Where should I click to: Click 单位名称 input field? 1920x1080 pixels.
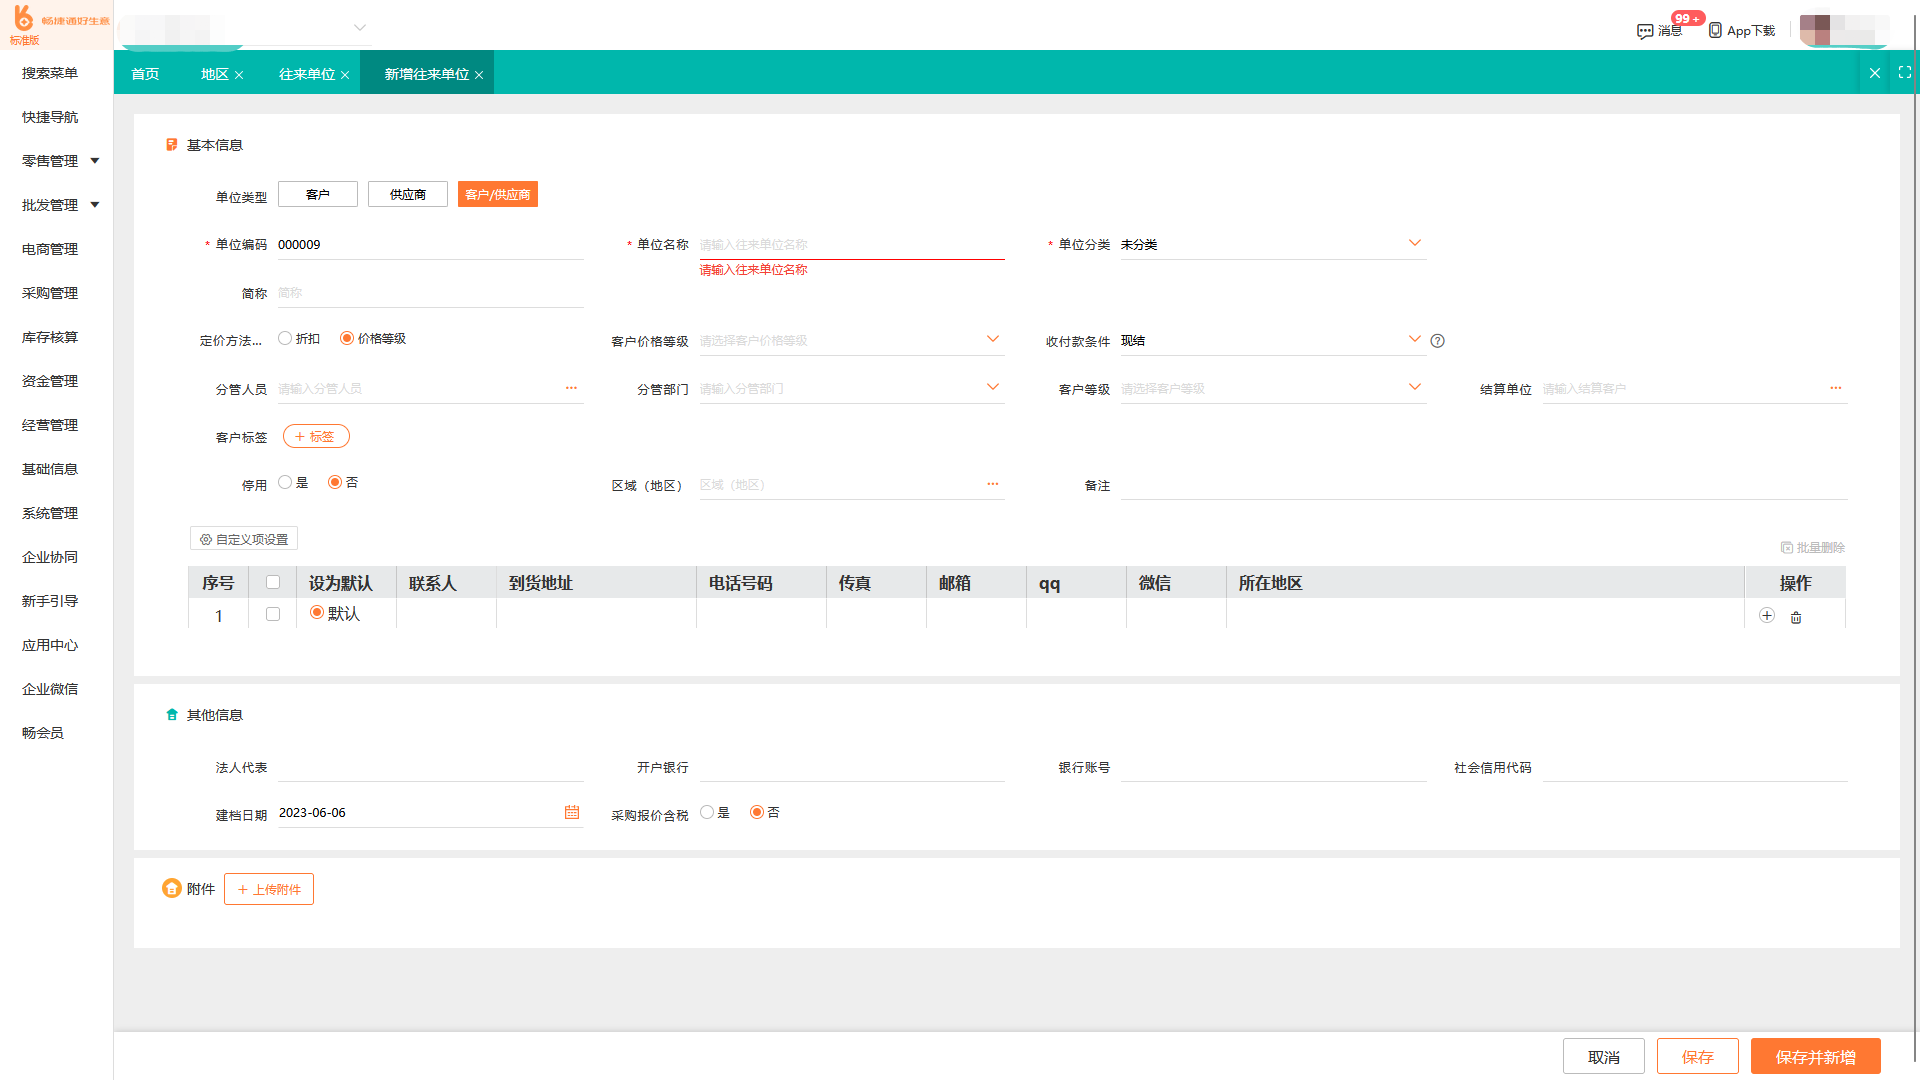click(x=851, y=244)
